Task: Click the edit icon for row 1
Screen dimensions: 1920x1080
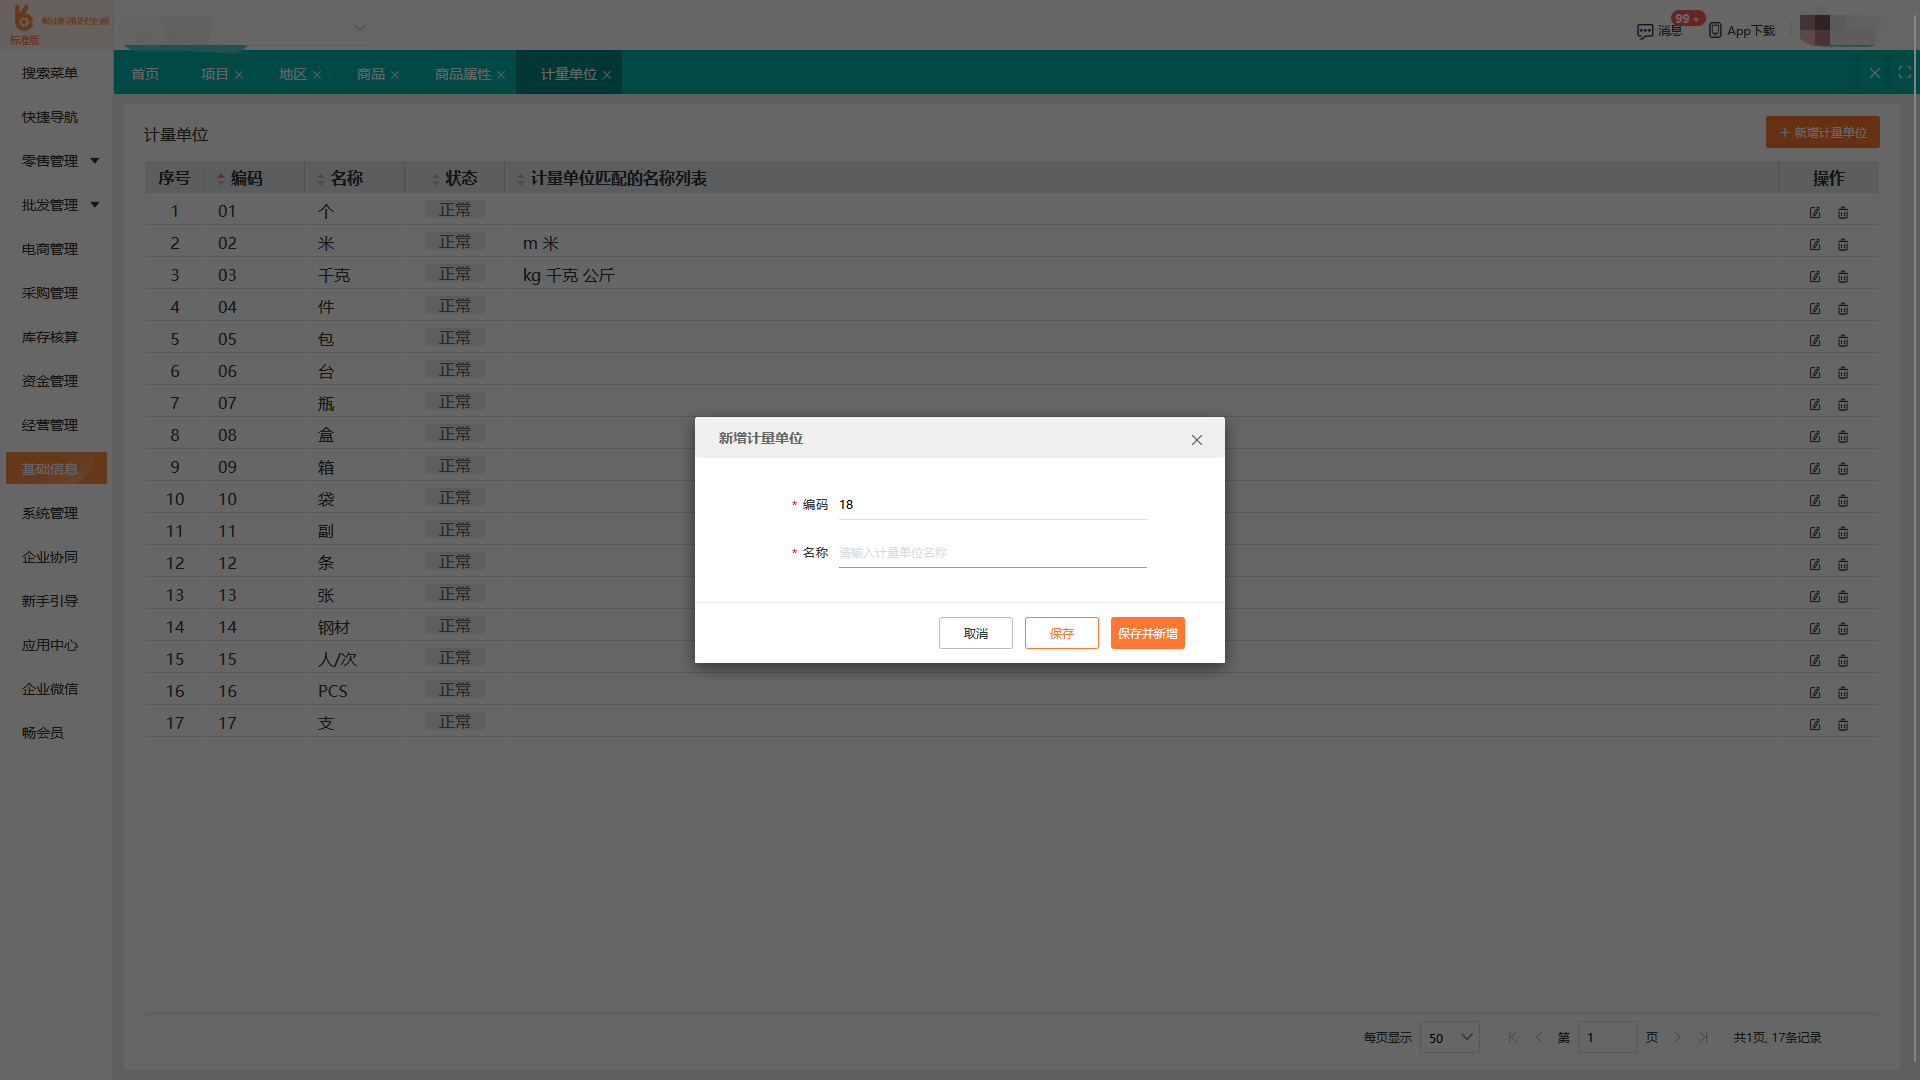Action: click(x=1815, y=211)
